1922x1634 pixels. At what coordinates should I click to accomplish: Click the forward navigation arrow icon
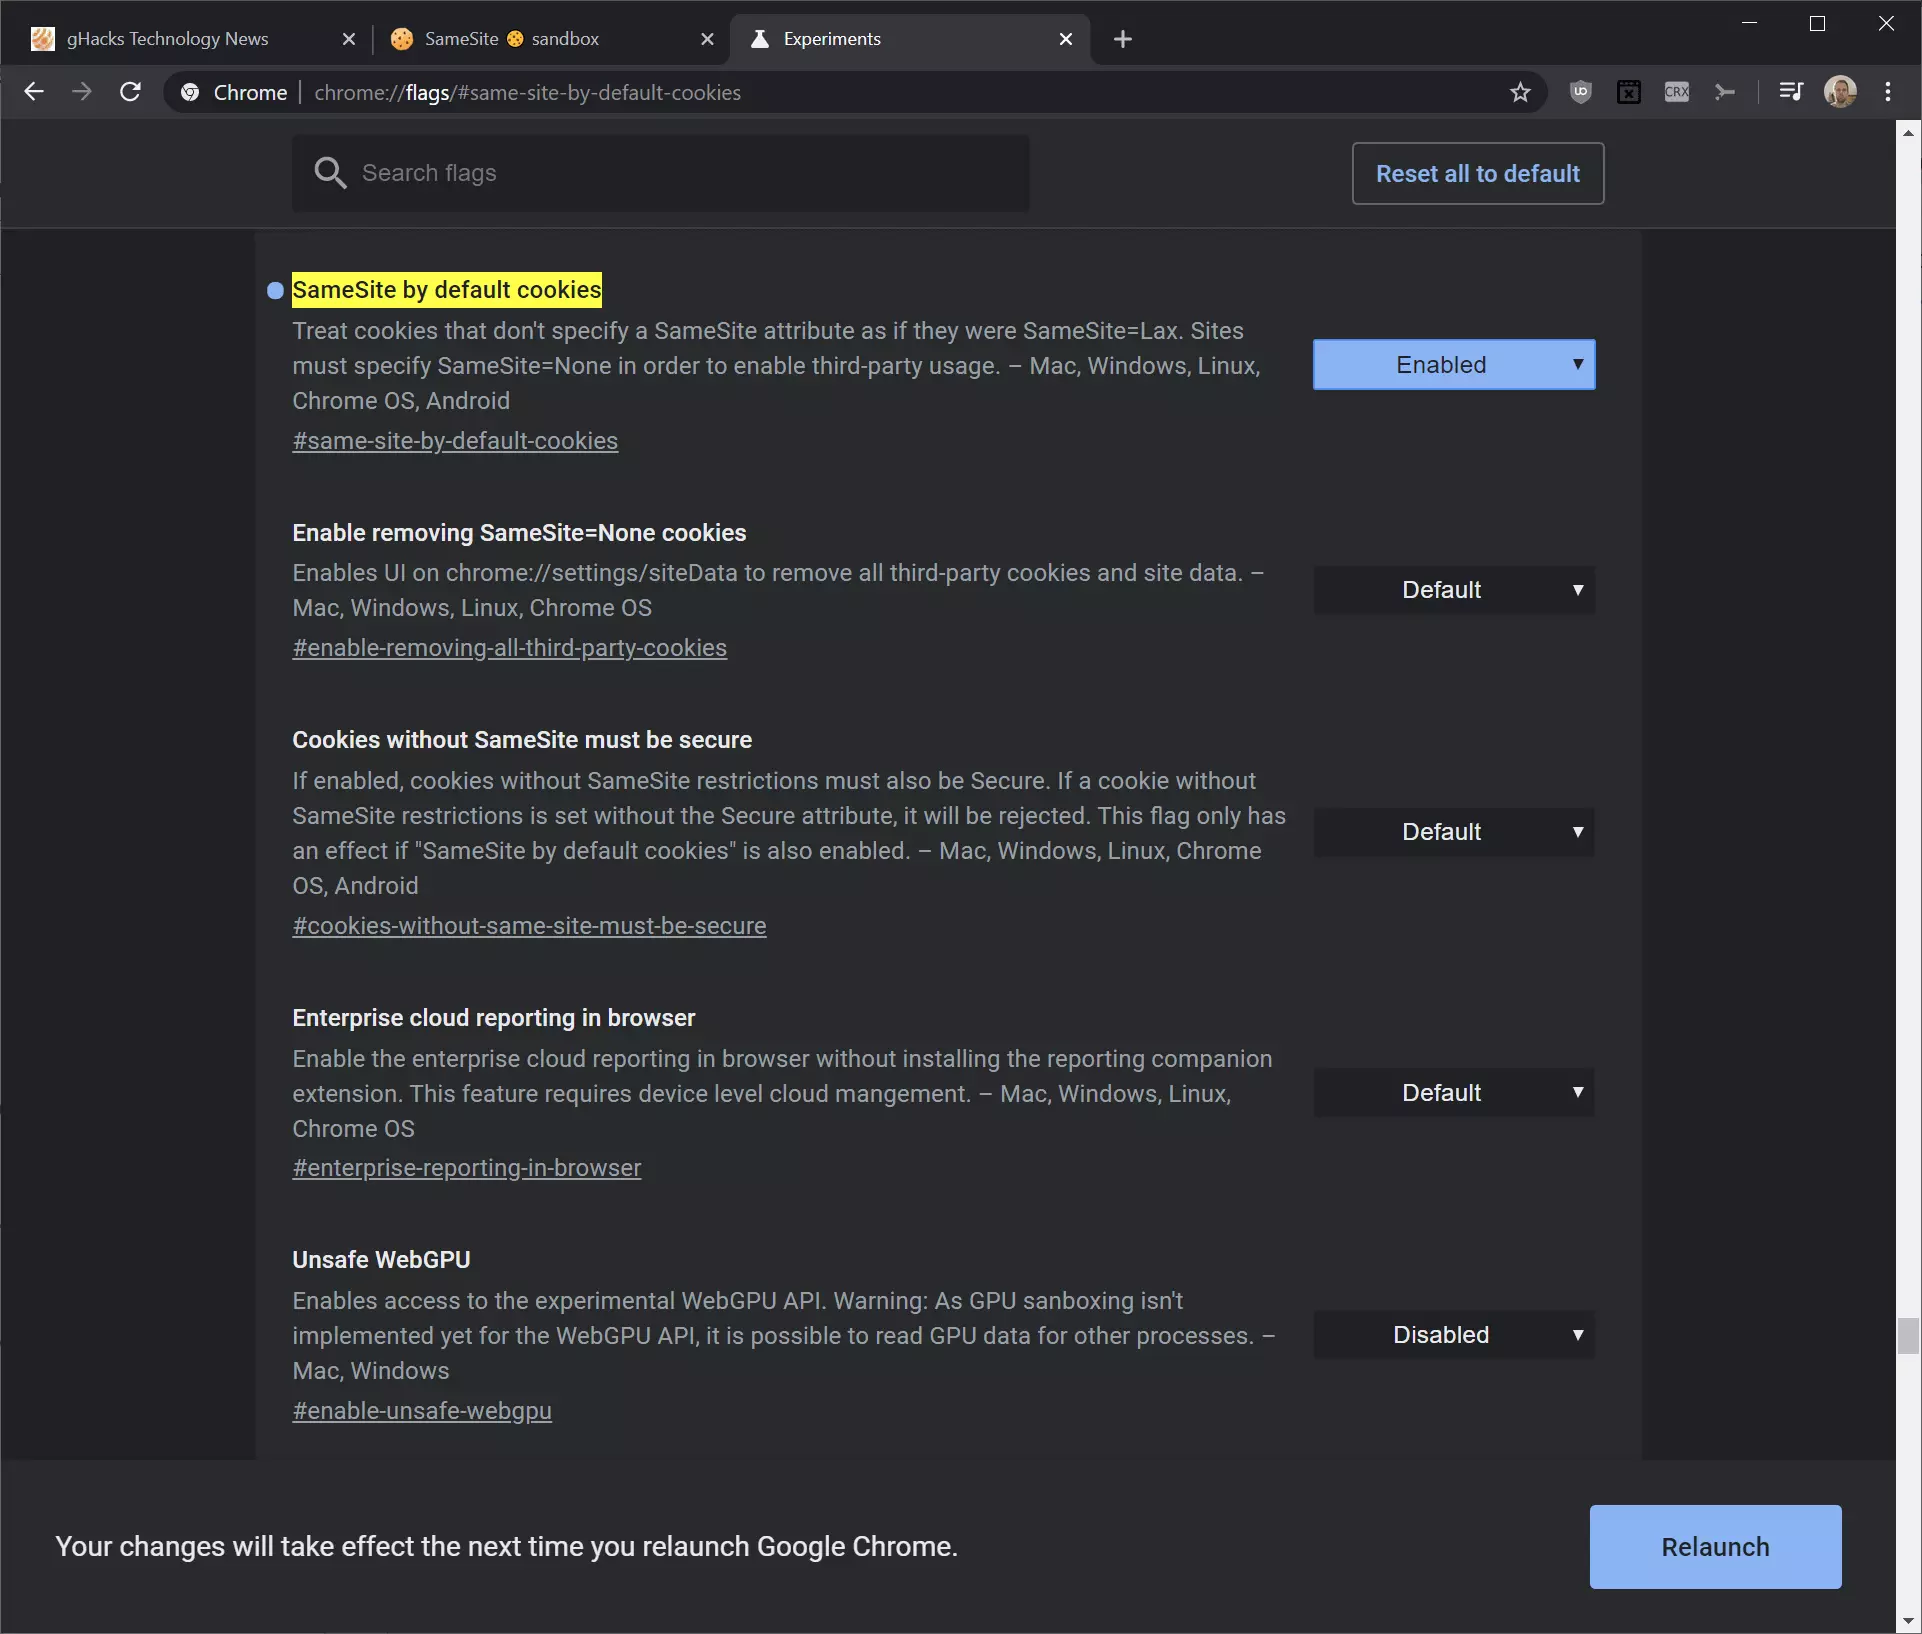(81, 91)
